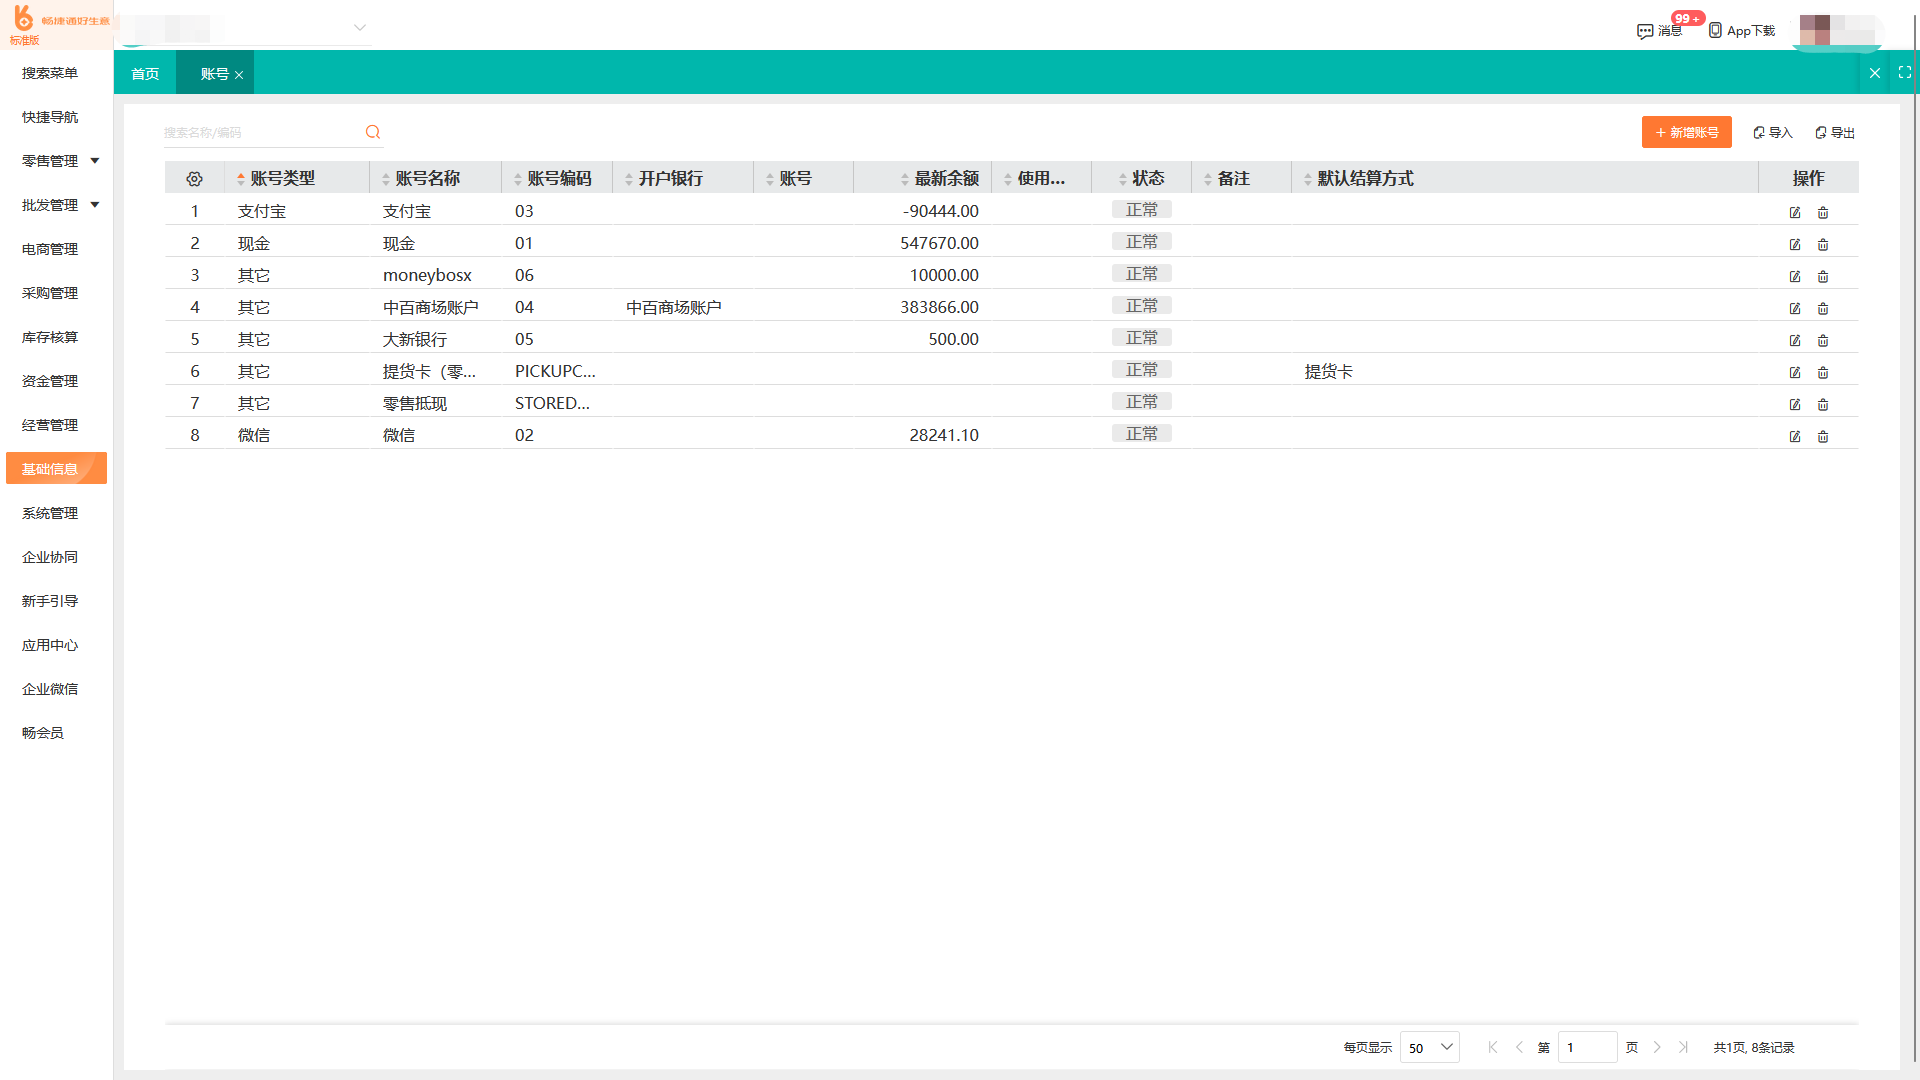The image size is (1920, 1080).
Task: Click the edit icon for moneybosx account
Action: [x=1795, y=276]
